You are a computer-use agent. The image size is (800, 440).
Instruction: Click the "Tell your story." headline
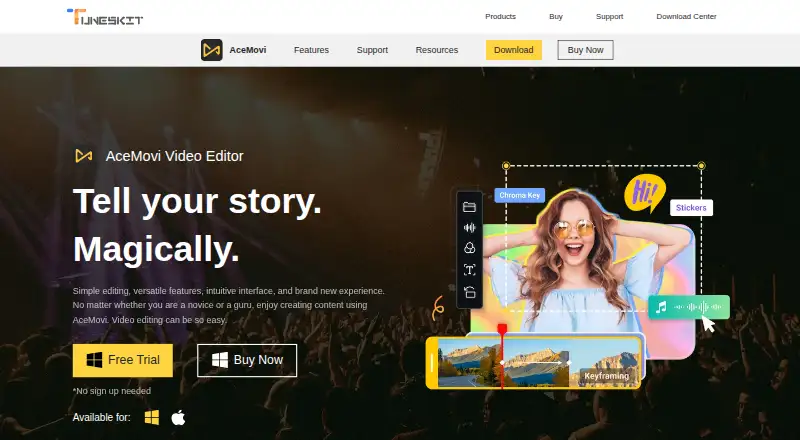(x=197, y=201)
